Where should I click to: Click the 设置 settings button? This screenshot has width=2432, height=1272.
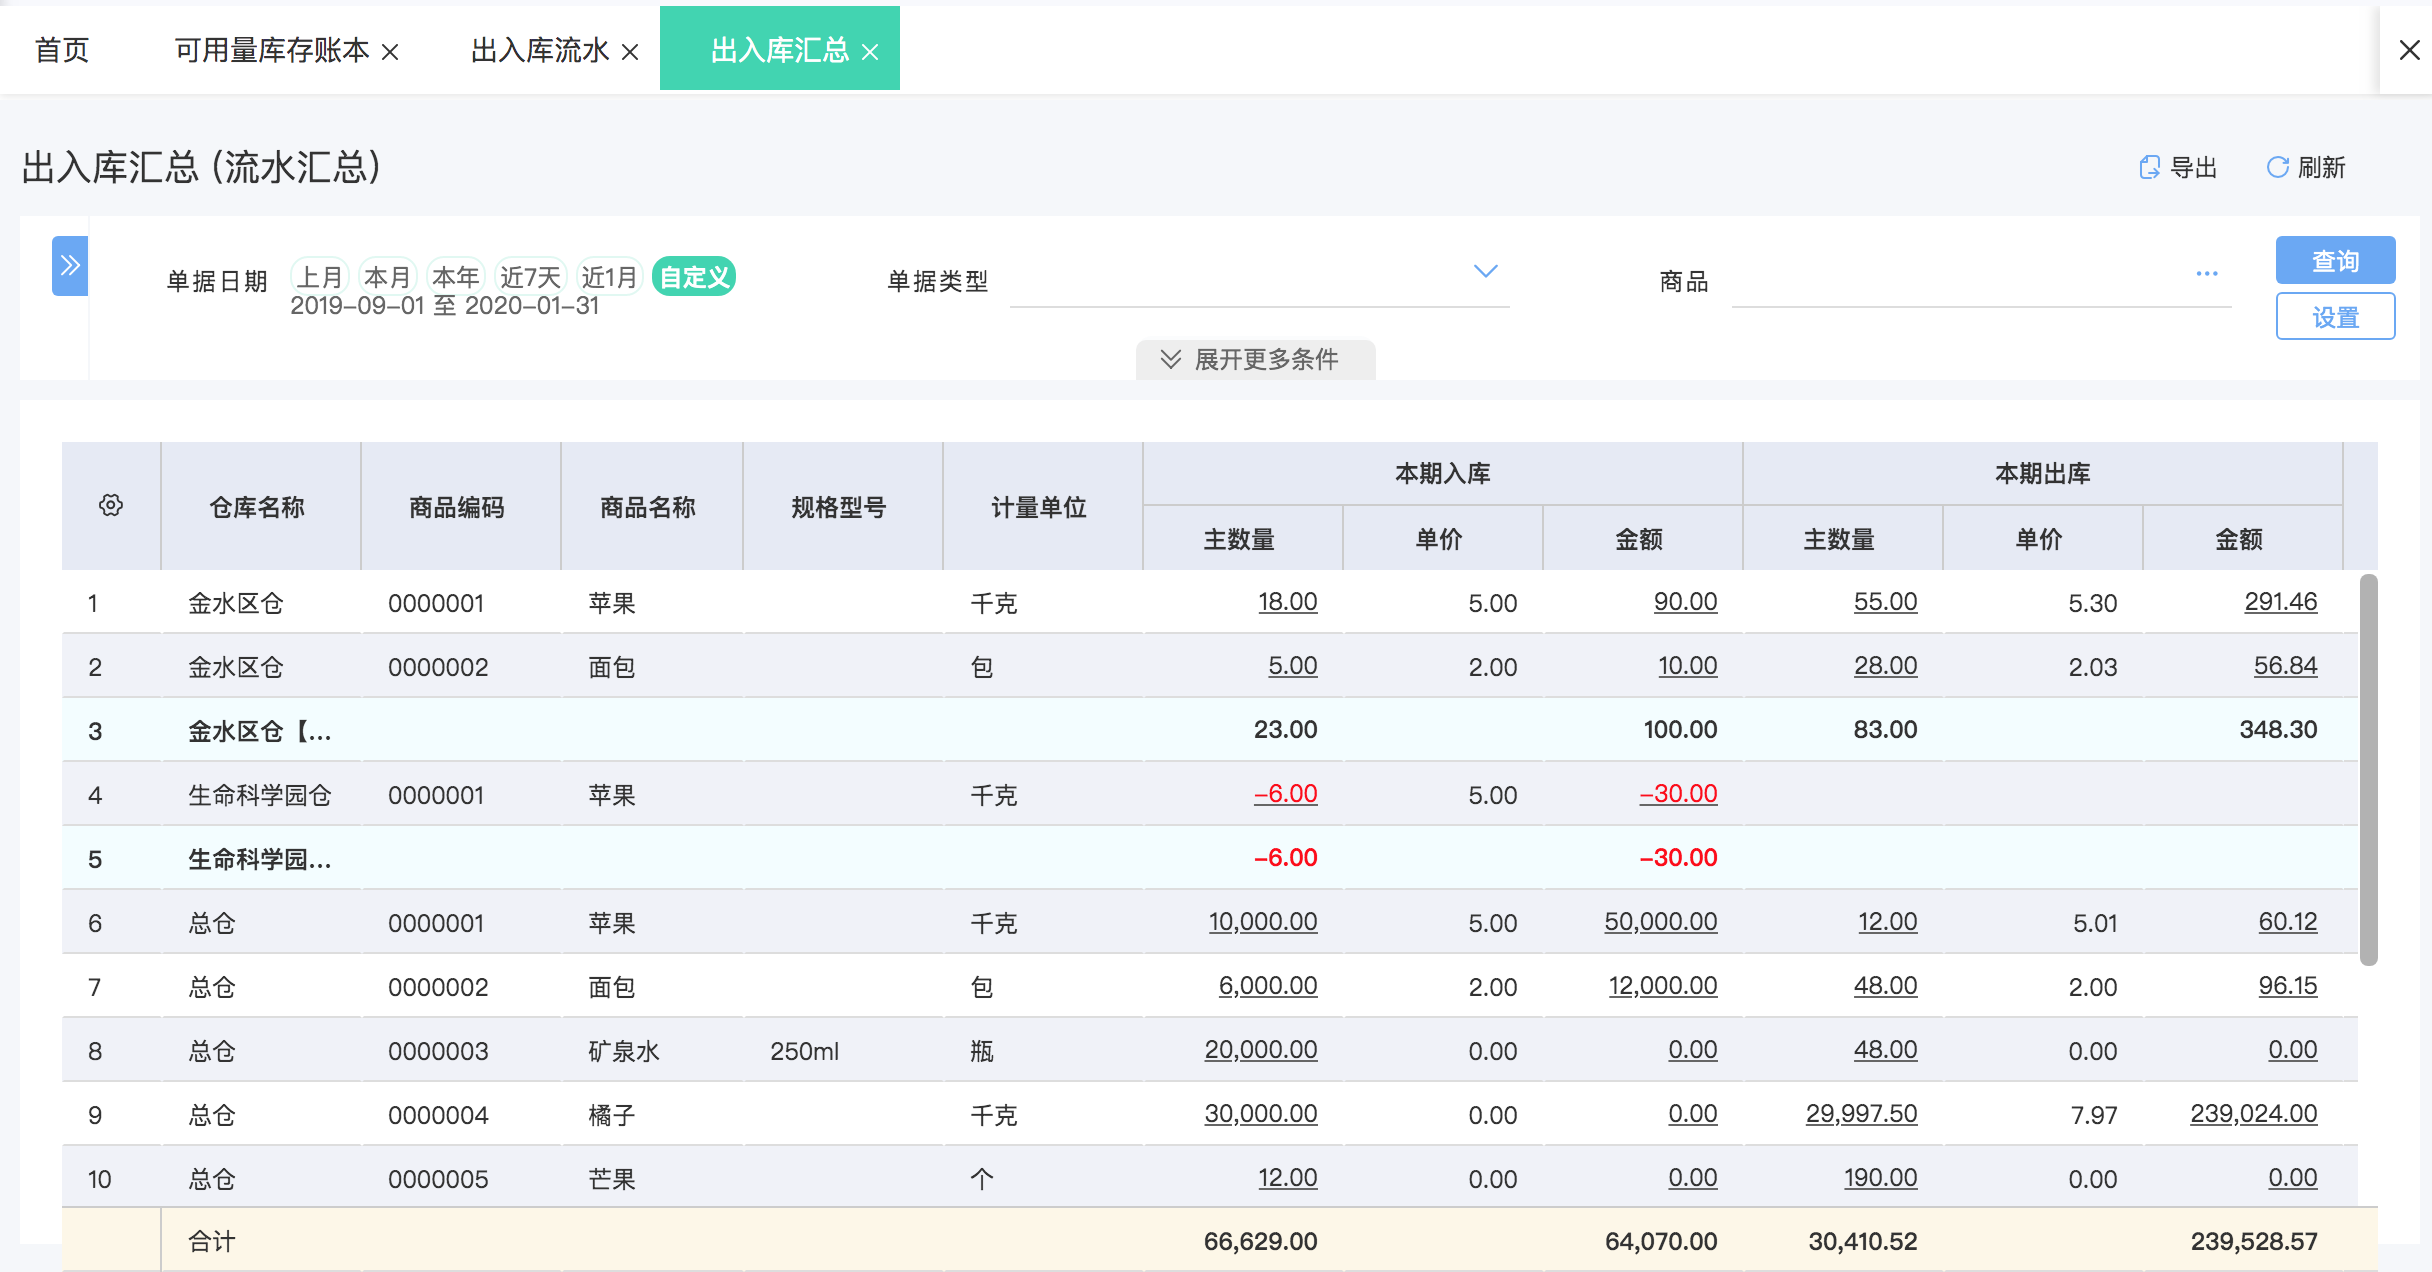click(2335, 317)
